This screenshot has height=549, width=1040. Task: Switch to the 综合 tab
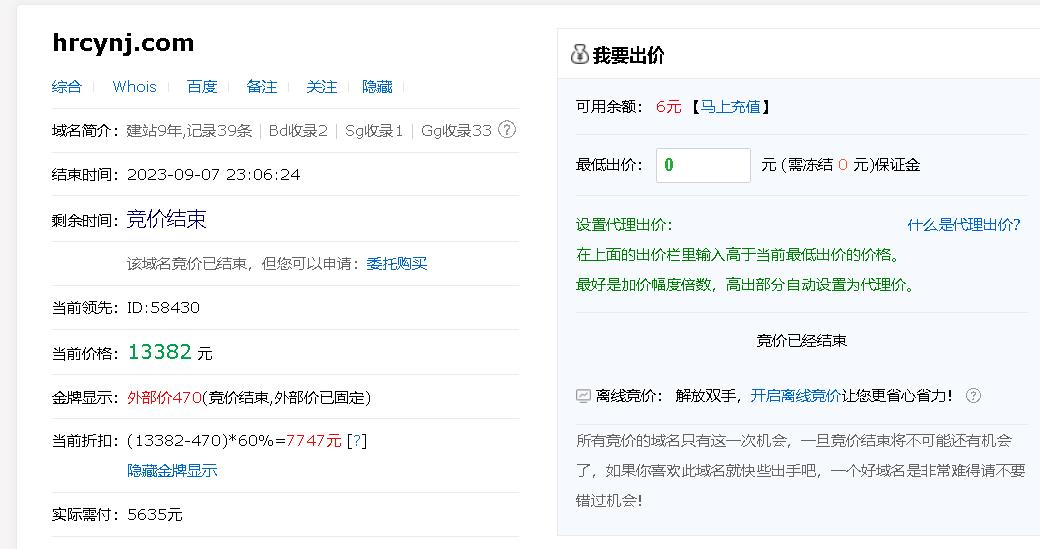(67, 87)
